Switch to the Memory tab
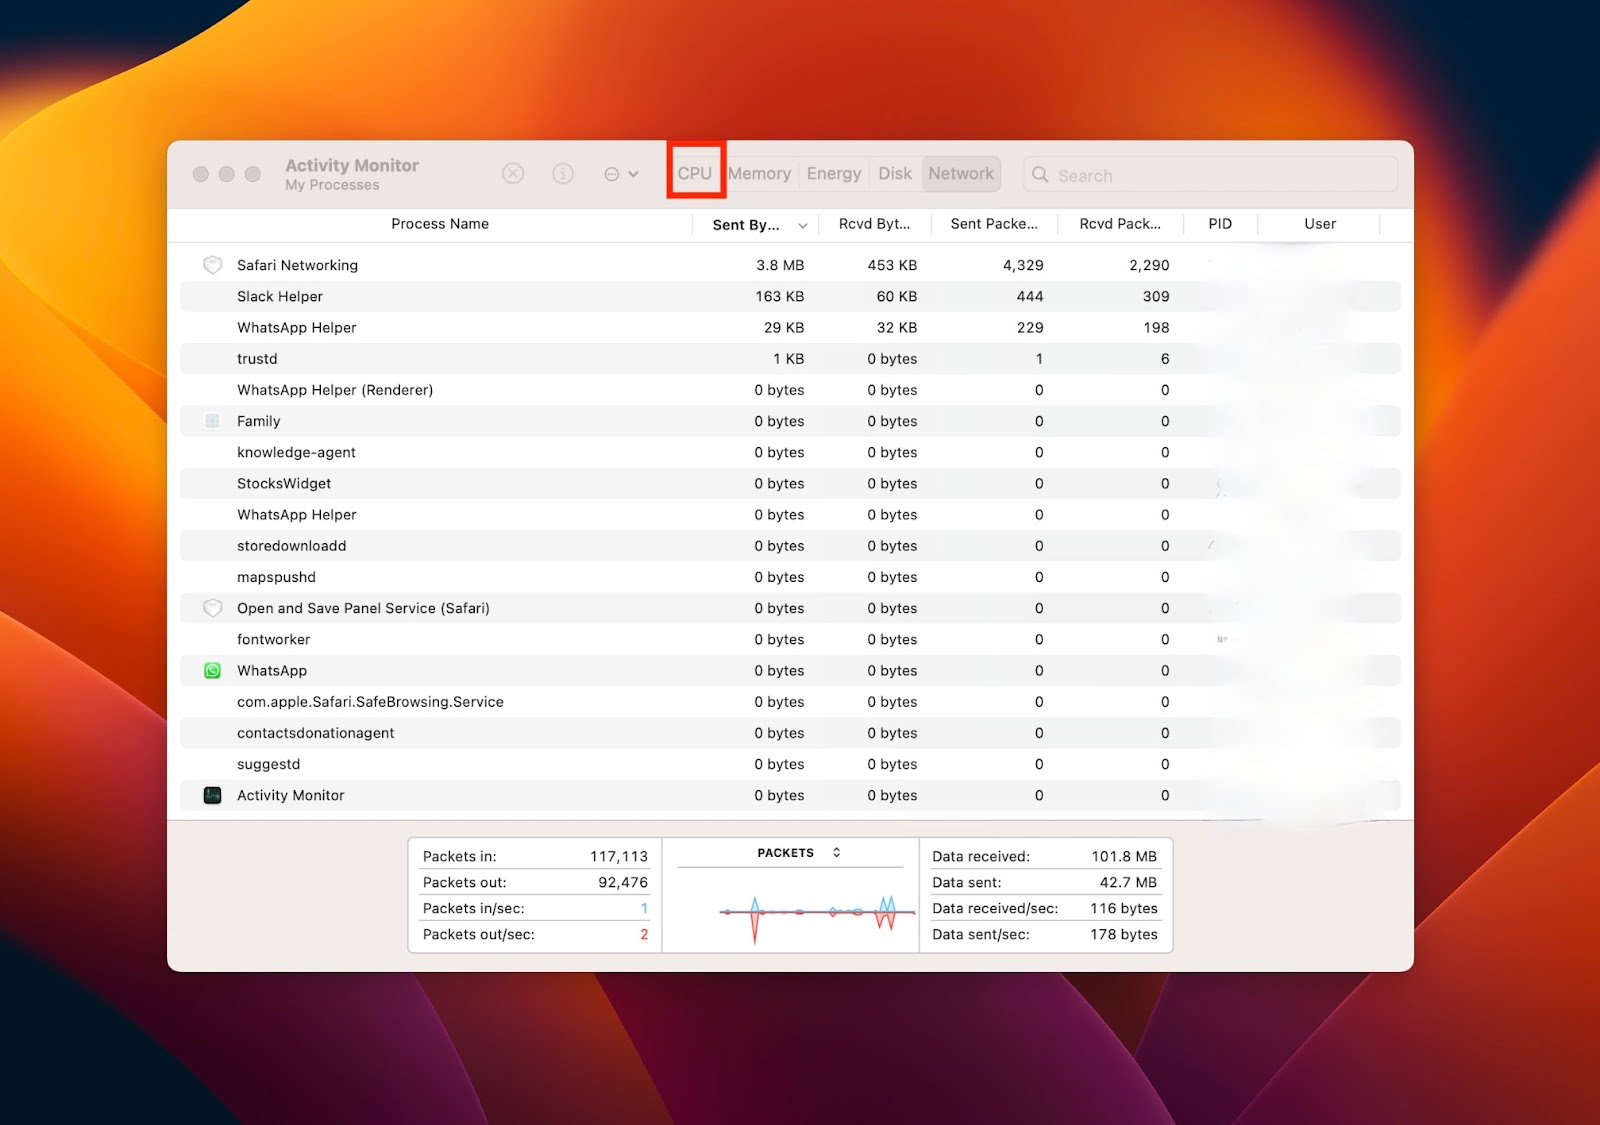 click(x=759, y=174)
